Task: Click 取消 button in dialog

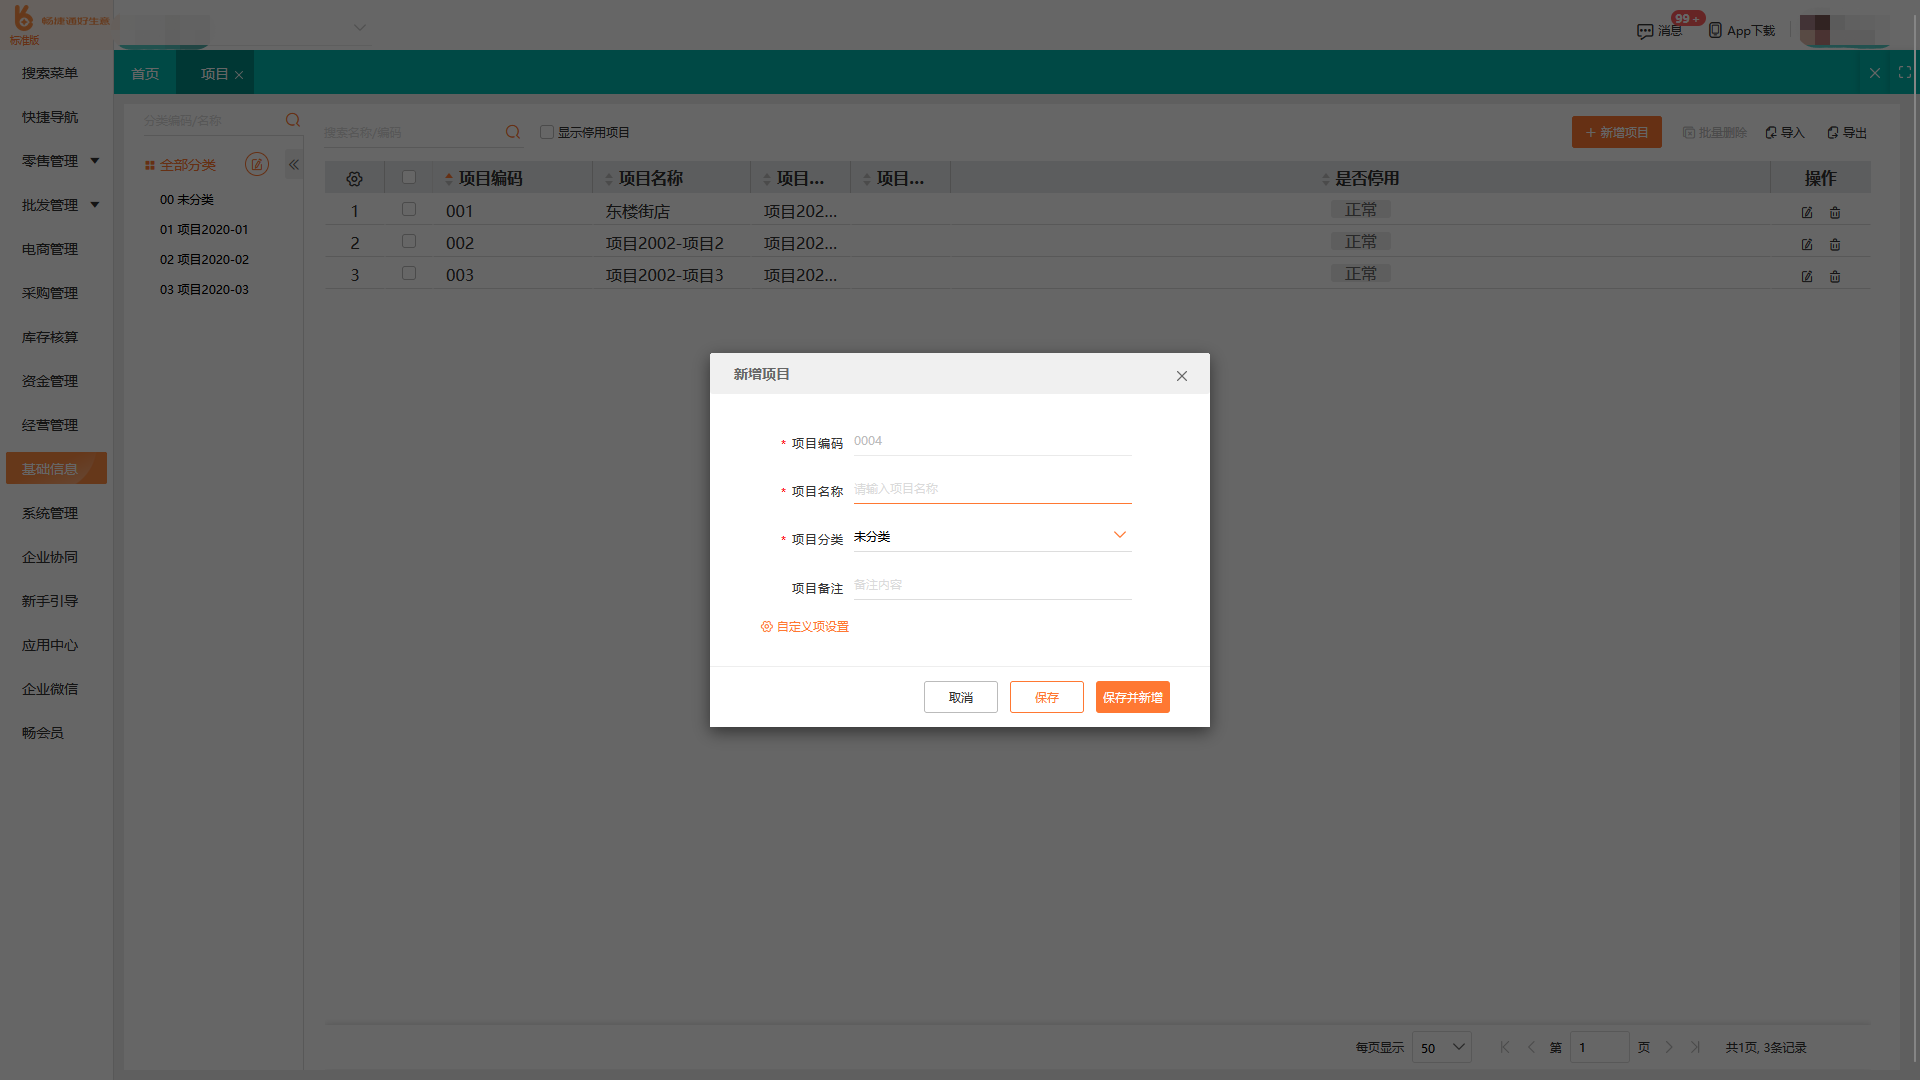Action: coord(960,696)
